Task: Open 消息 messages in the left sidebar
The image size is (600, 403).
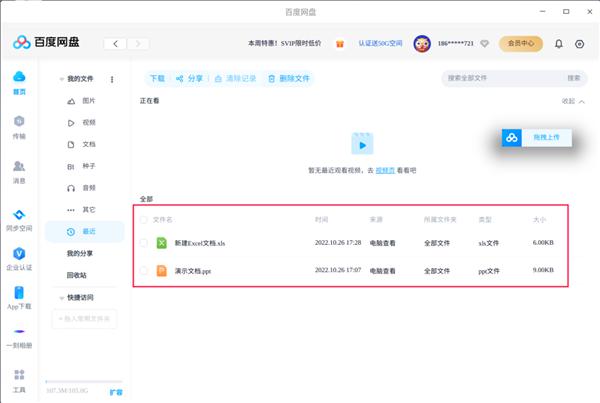Action: [19, 171]
